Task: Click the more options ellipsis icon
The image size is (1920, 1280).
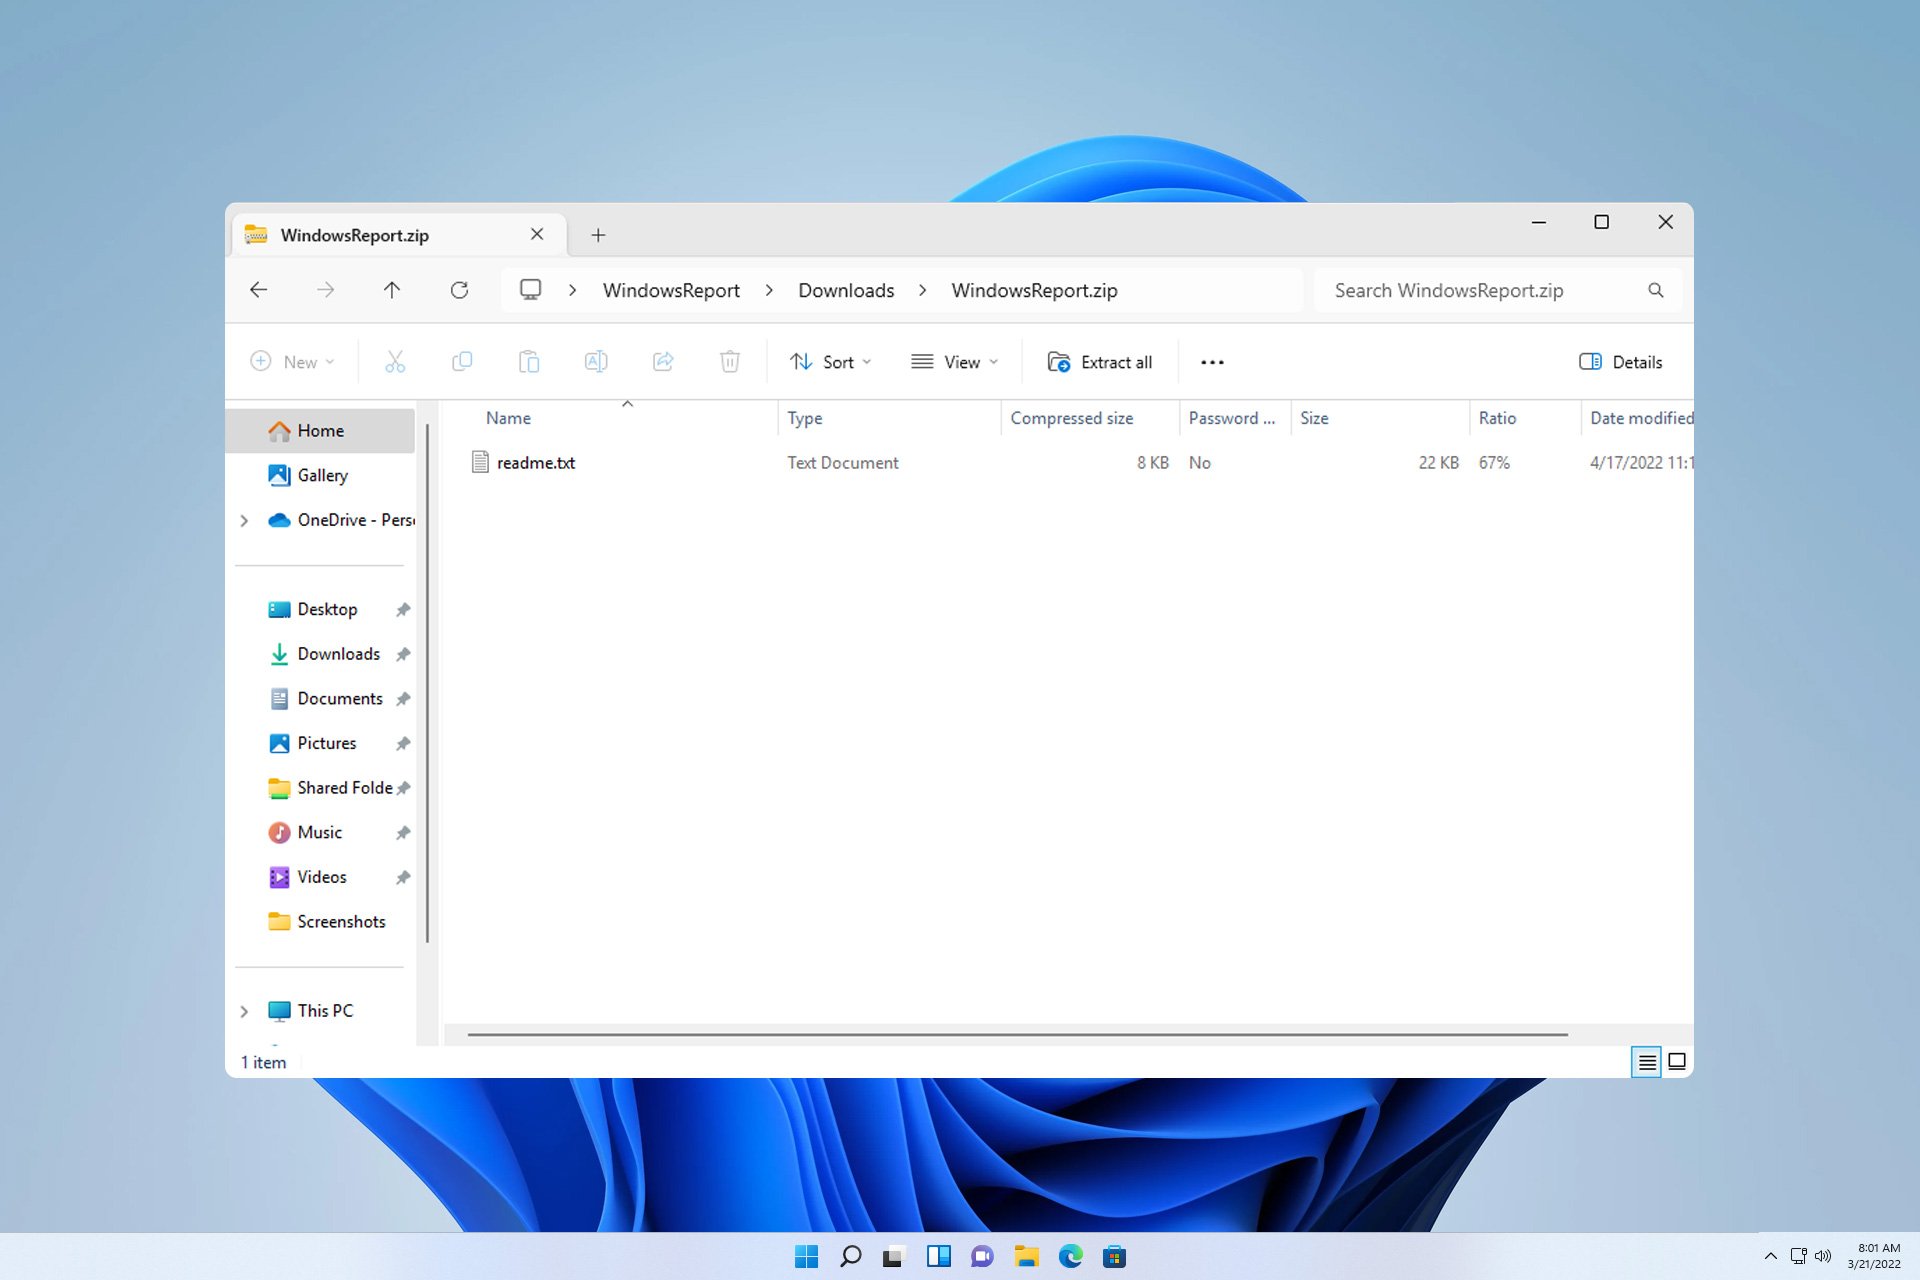Action: pos(1211,360)
